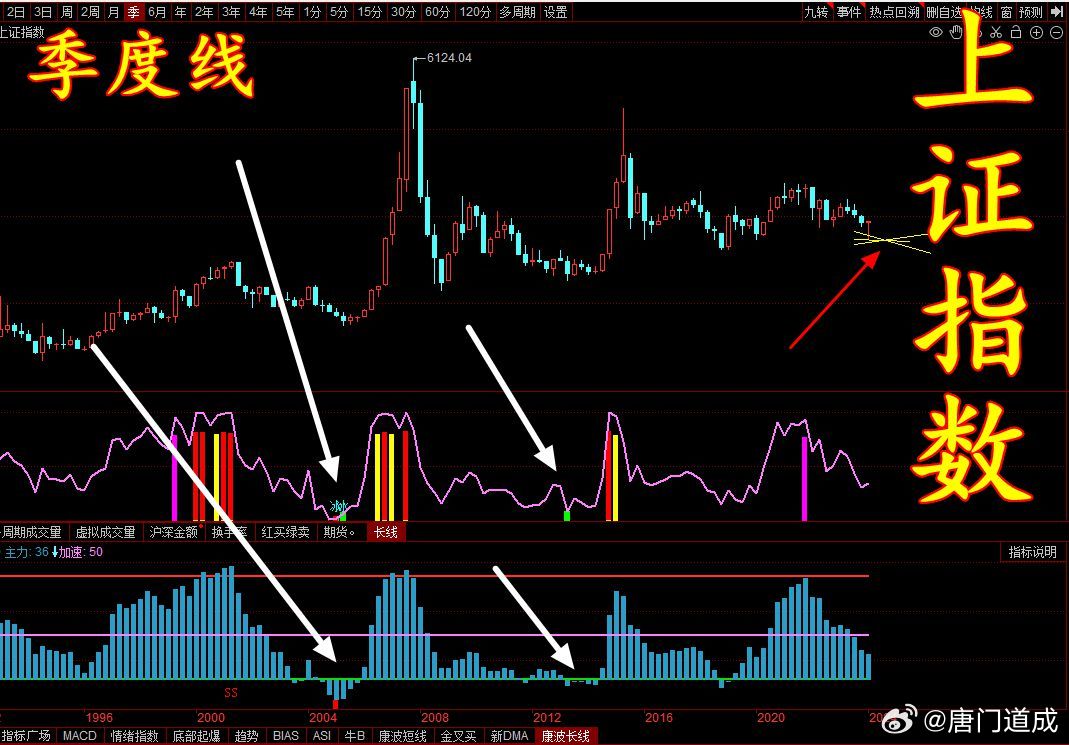Click the scissors cut tool icon
1069x745 pixels.
pos(996,33)
